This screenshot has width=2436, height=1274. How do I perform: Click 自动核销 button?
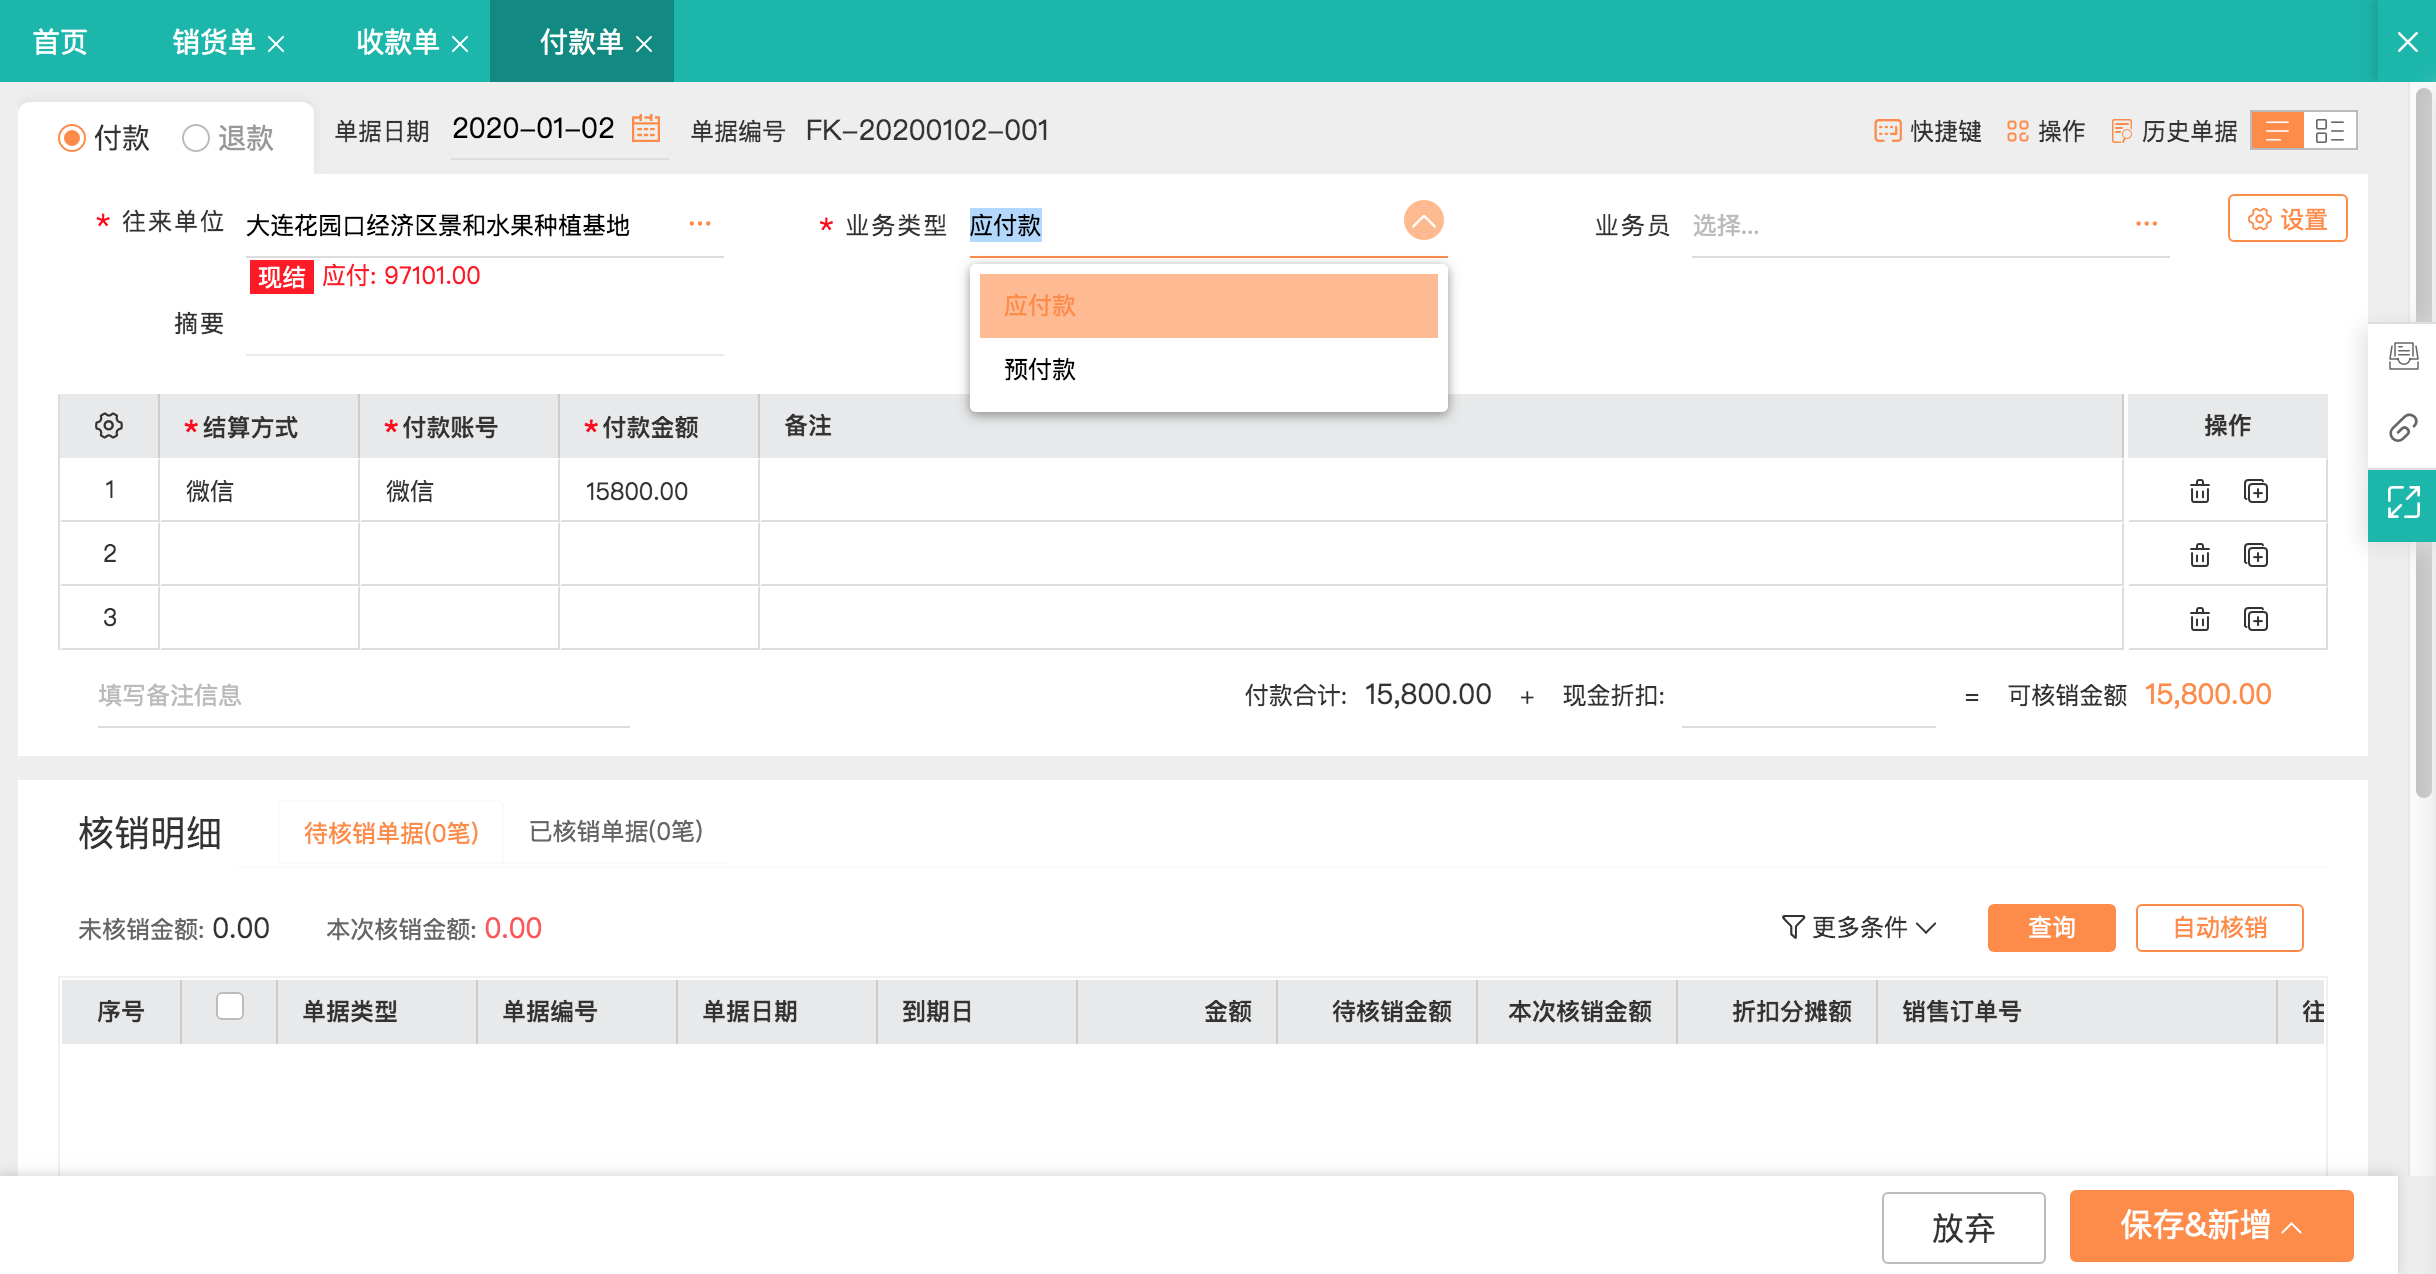2220,928
